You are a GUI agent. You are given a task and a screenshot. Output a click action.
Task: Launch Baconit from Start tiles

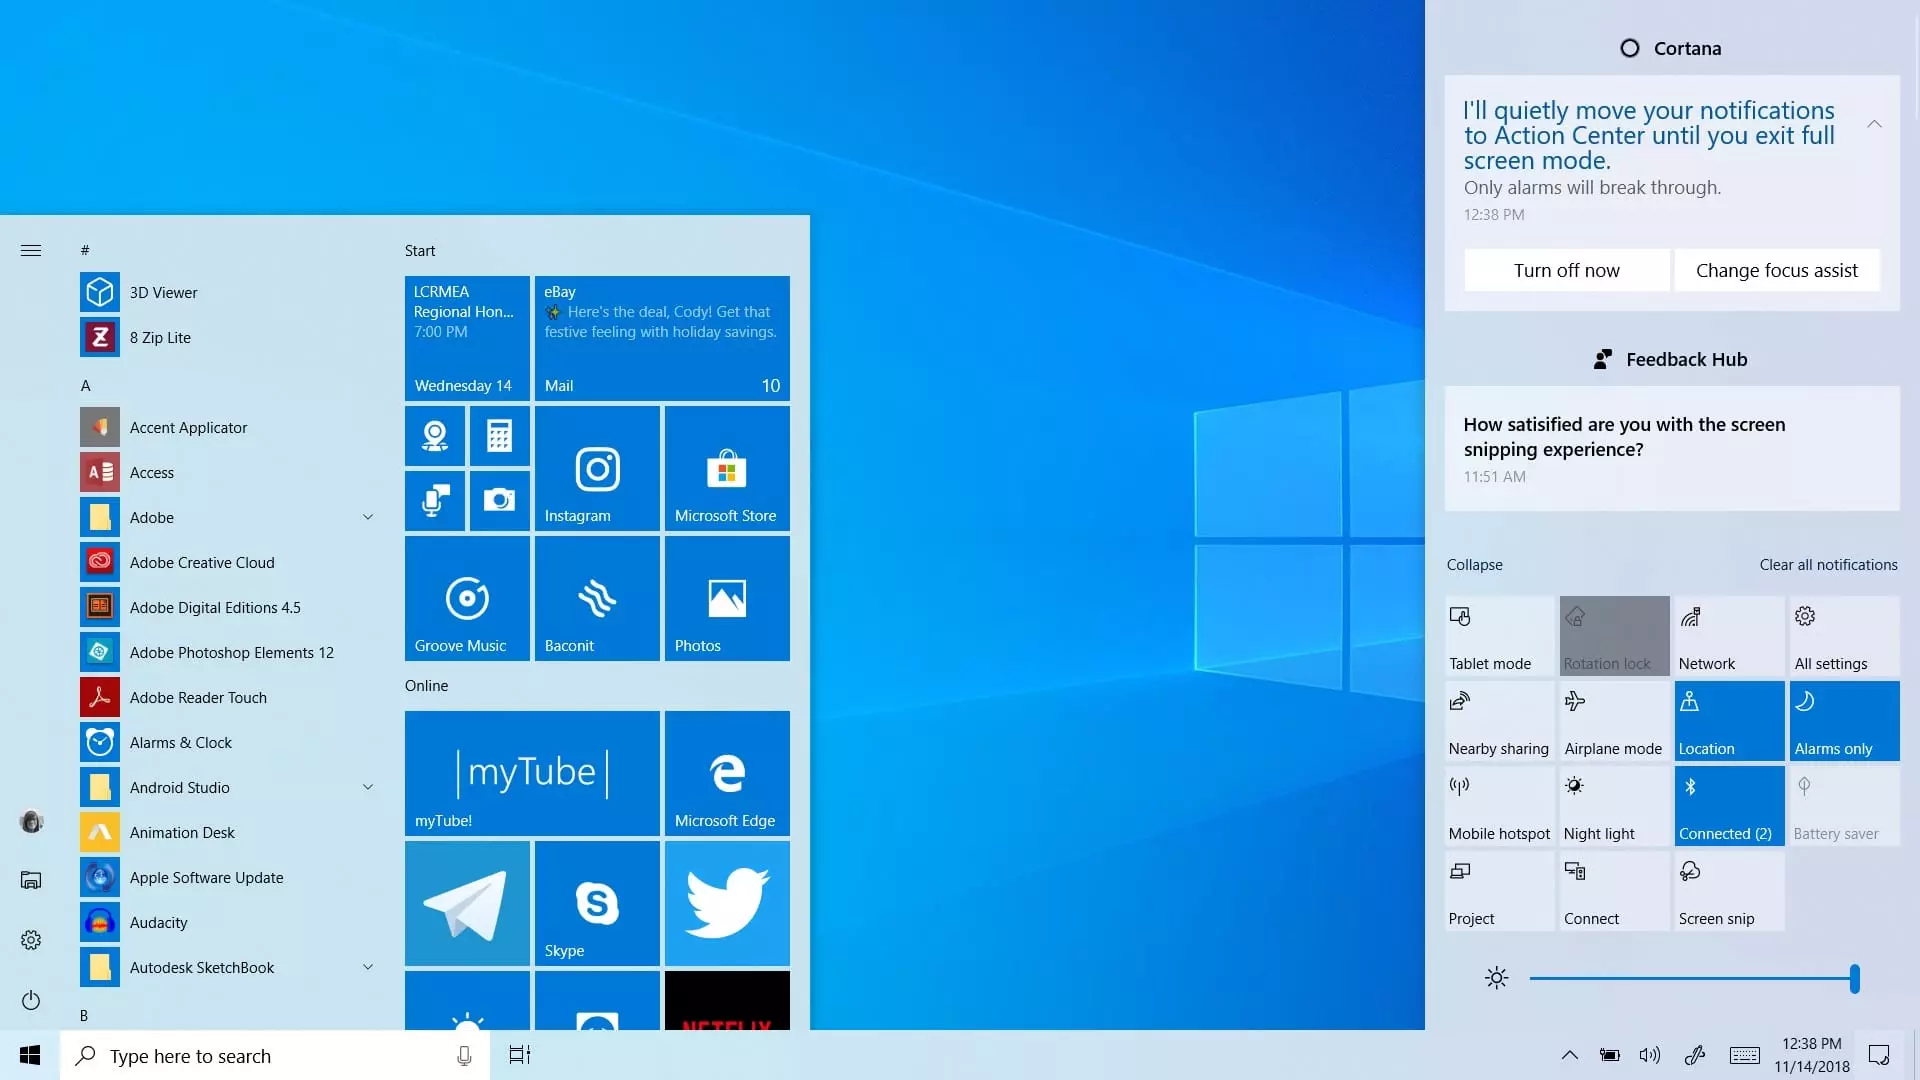(x=597, y=600)
